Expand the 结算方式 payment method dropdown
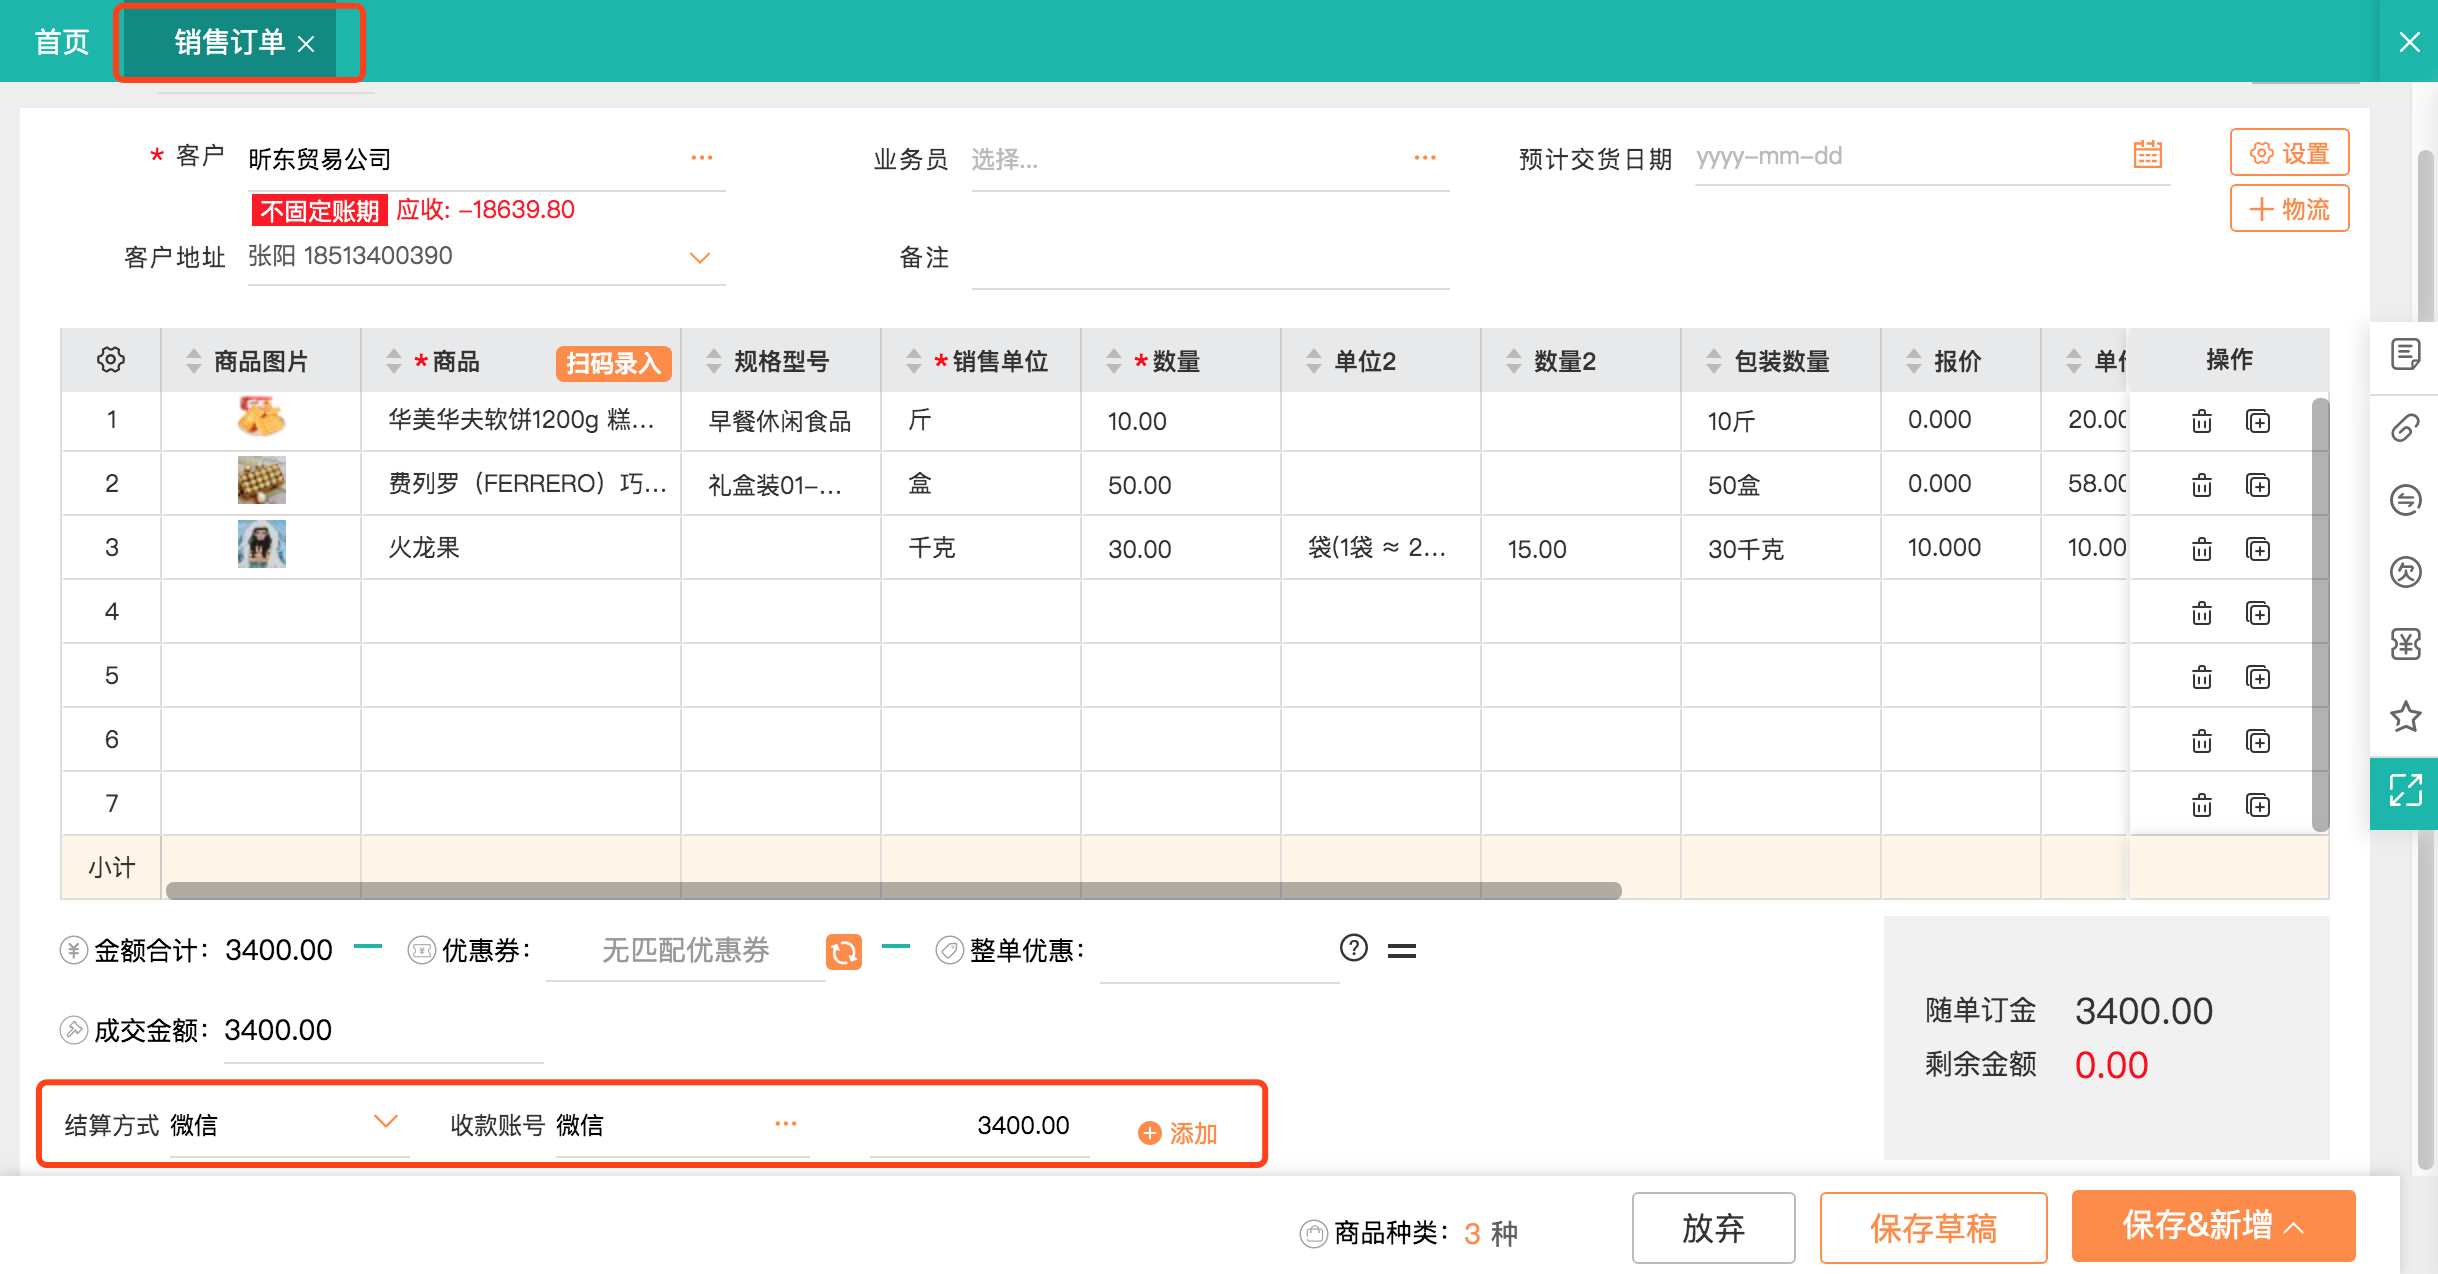Viewport: 2438px width, 1274px height. click(382, 1126)
